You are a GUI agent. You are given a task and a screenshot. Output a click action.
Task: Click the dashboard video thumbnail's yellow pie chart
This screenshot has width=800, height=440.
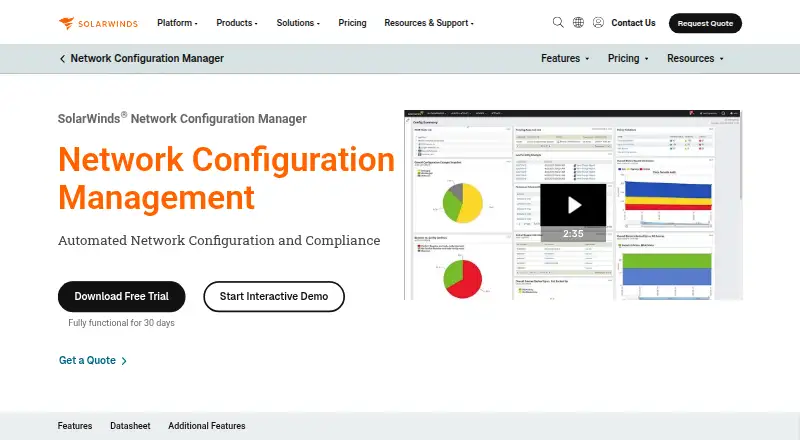coord(463,203)
